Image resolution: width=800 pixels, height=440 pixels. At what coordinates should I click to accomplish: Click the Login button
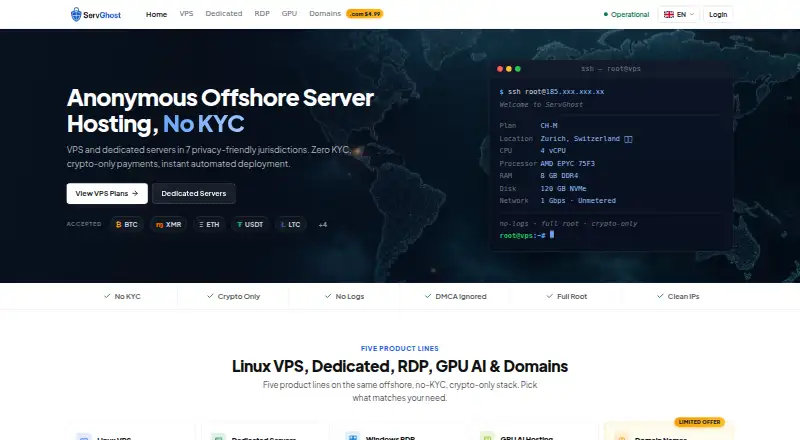[718, 14]
